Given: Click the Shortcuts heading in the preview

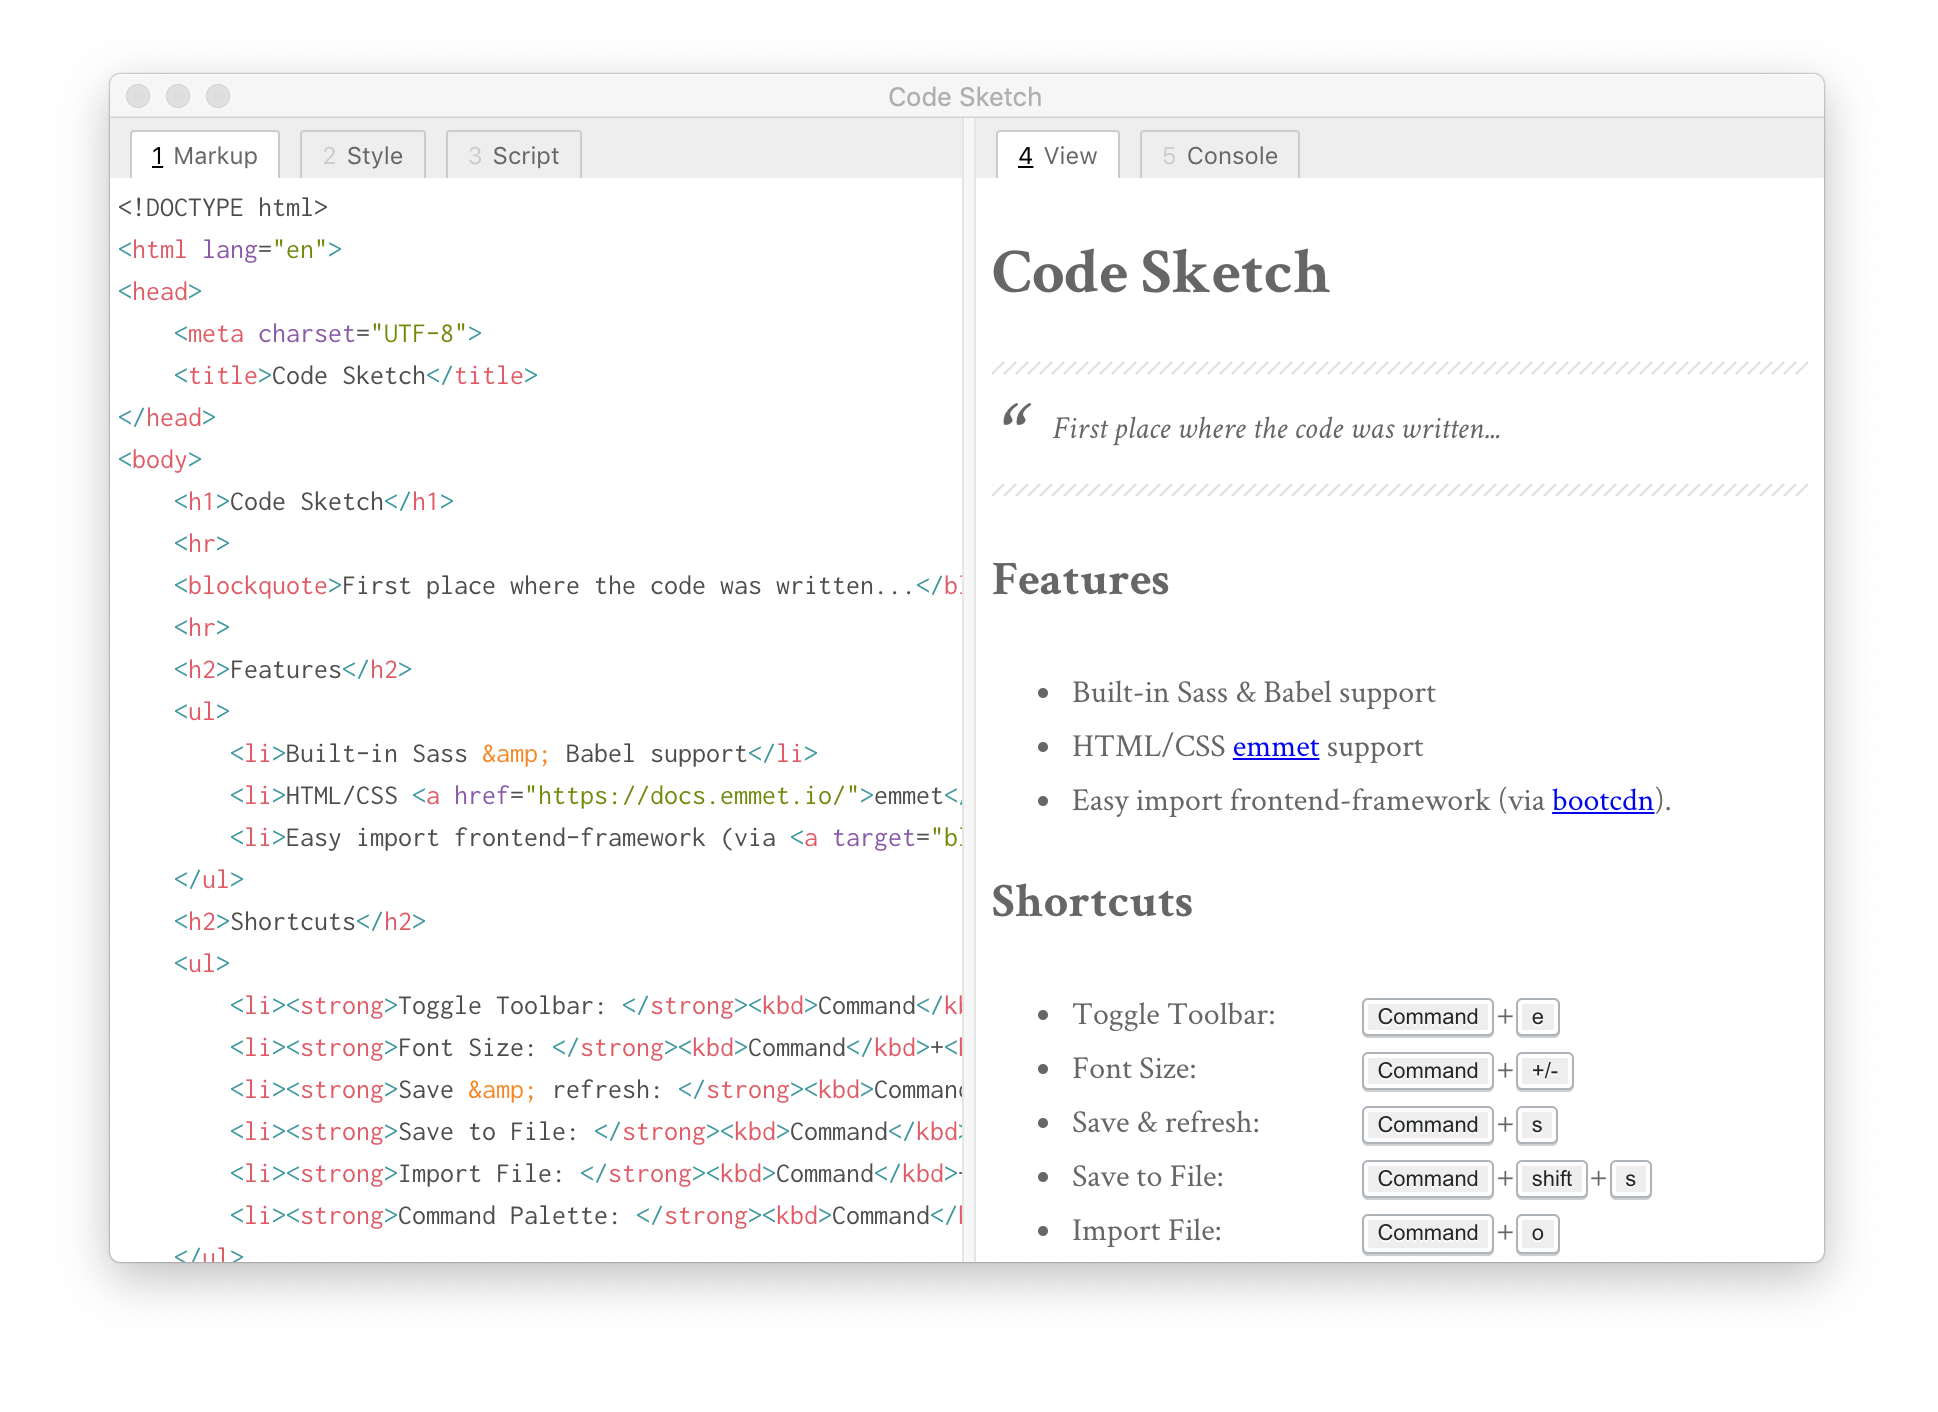Looking at the screenshot, I should [x=1091, y=902].
